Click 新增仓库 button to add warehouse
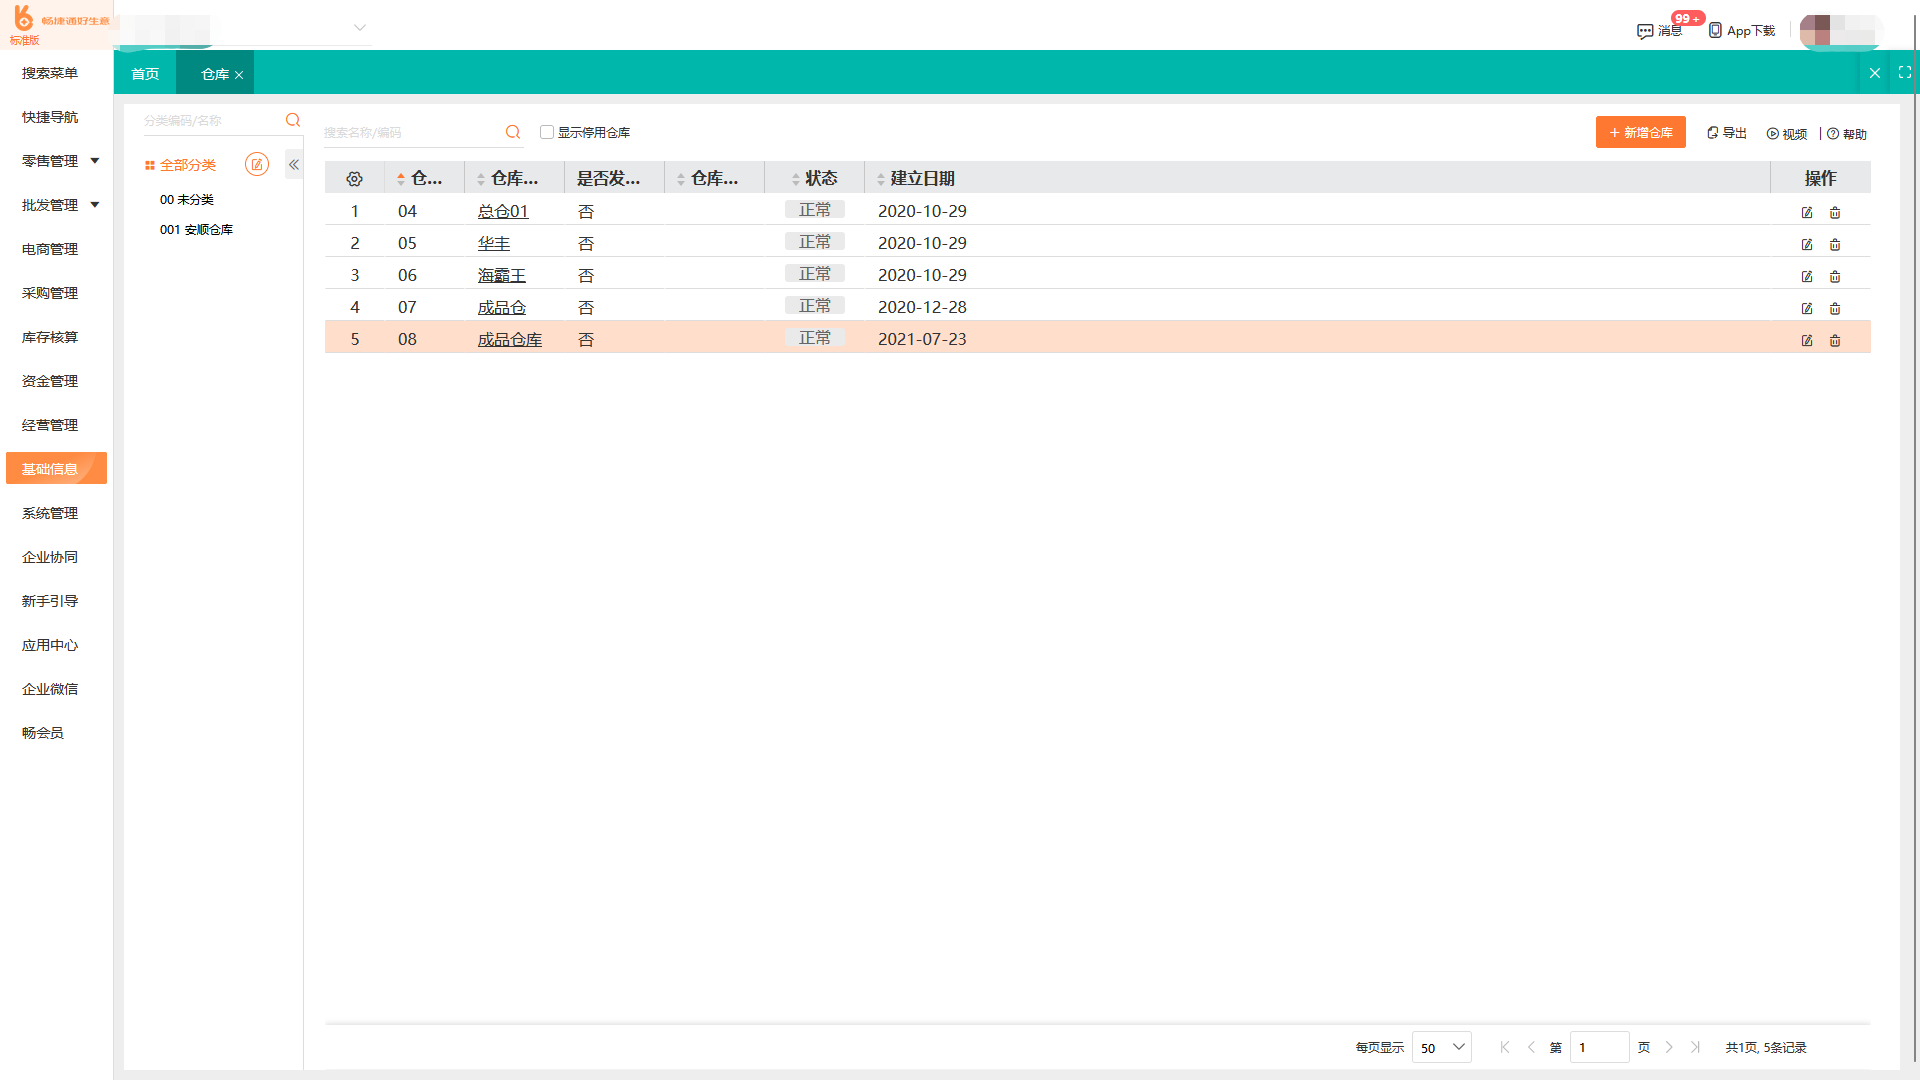 pyautogui.click(x=1639, y=131)
